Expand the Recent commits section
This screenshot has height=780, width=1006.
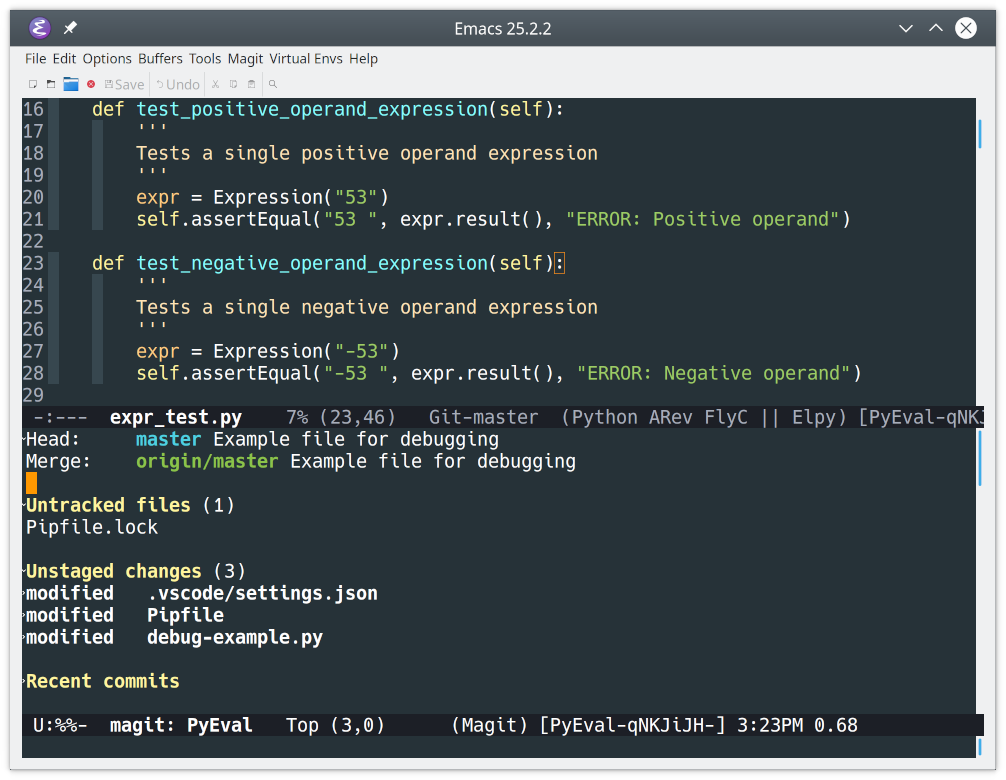100,681
